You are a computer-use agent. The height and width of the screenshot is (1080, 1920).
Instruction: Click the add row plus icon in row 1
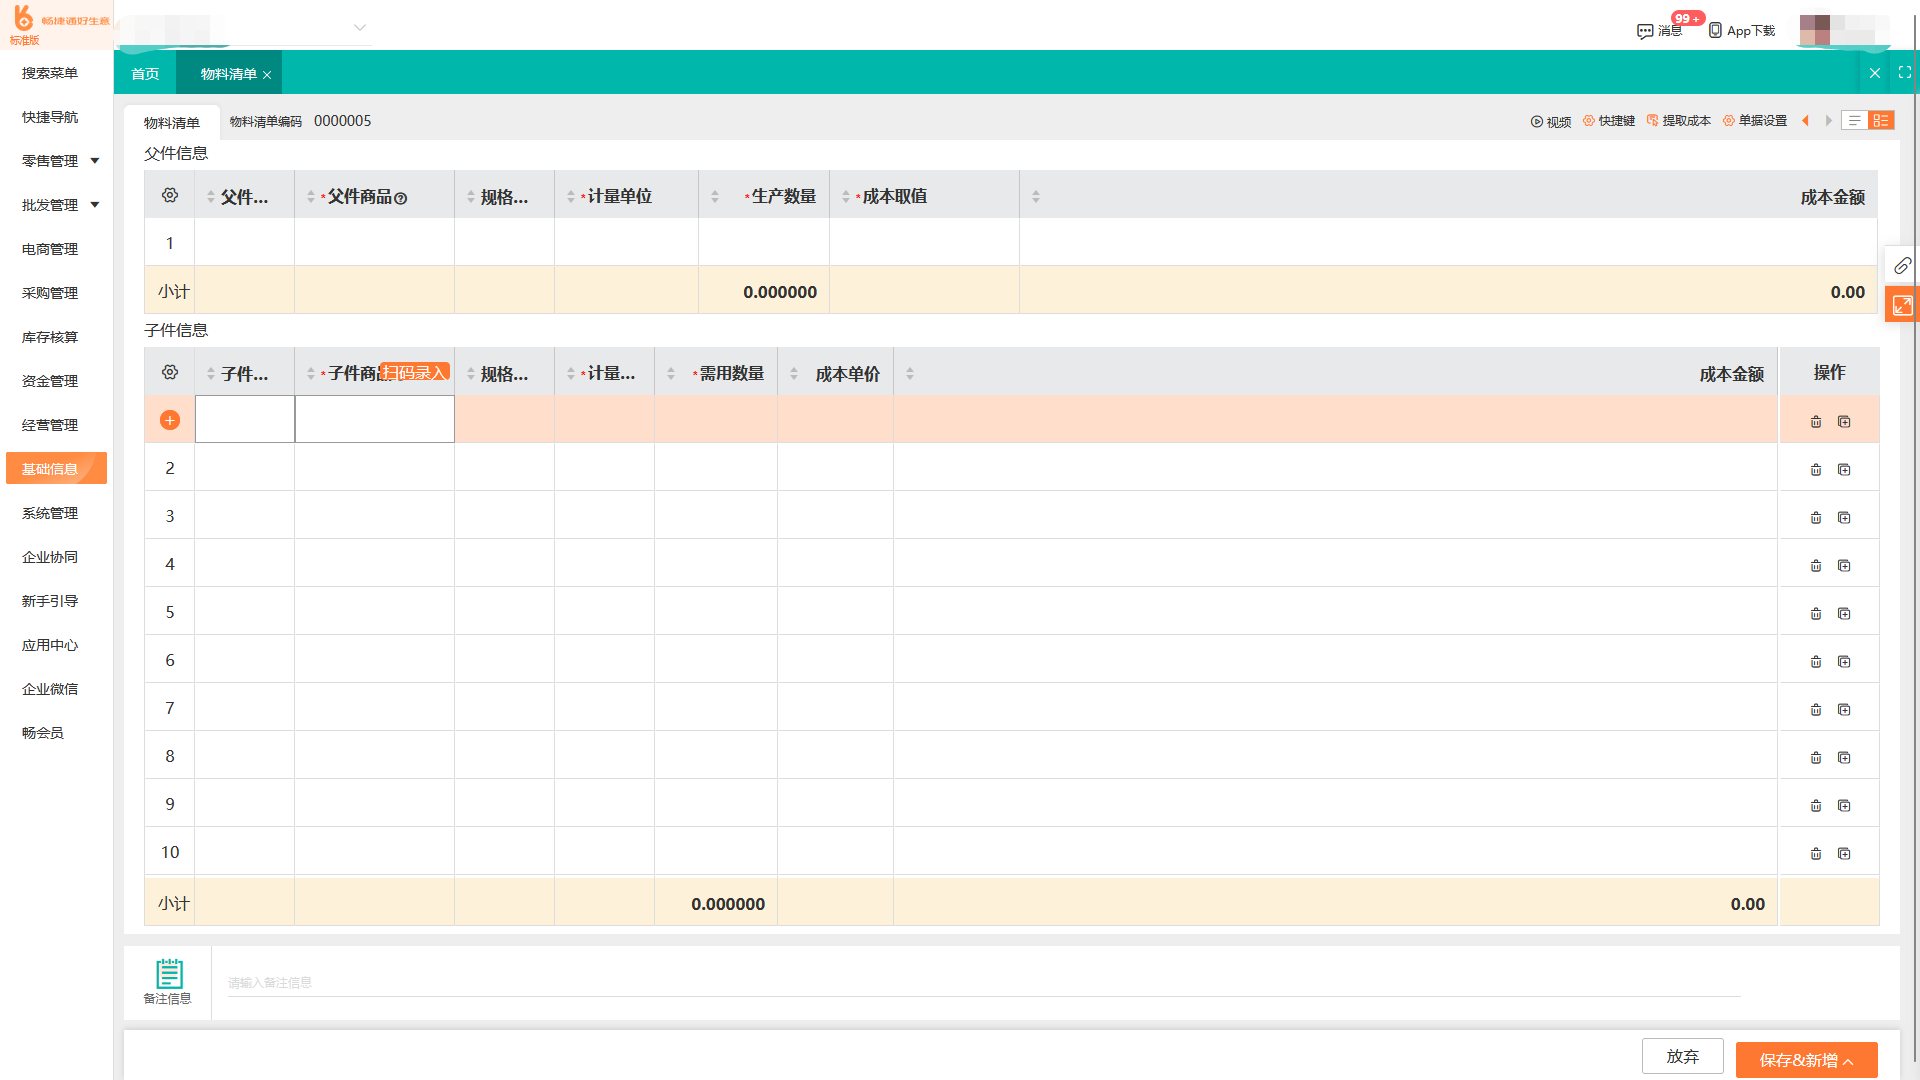(x=169, y=421)
